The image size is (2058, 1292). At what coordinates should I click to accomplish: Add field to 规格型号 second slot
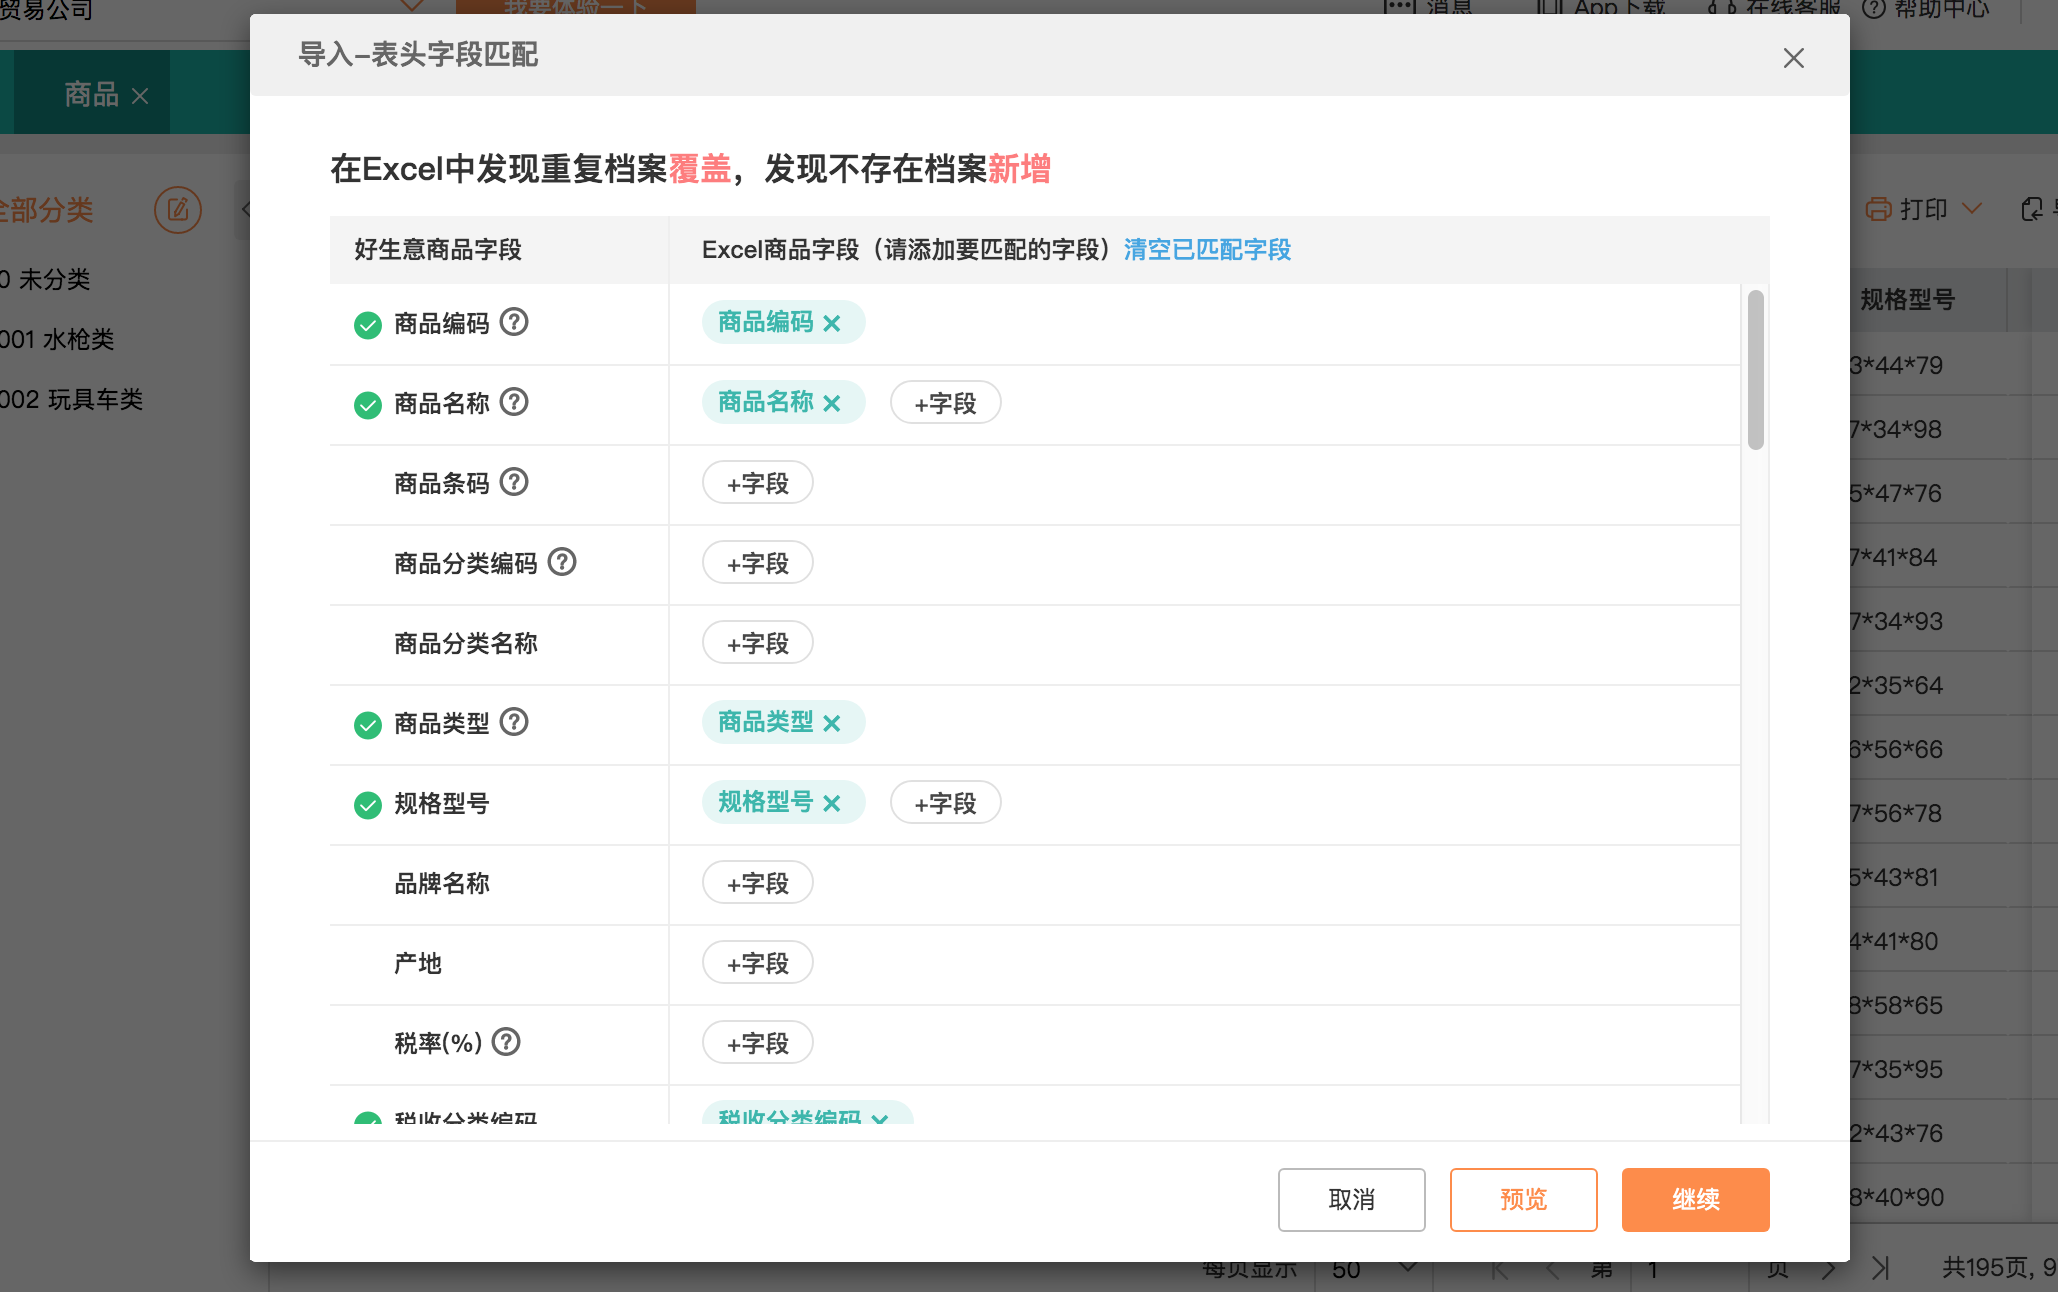pos(945,804)
